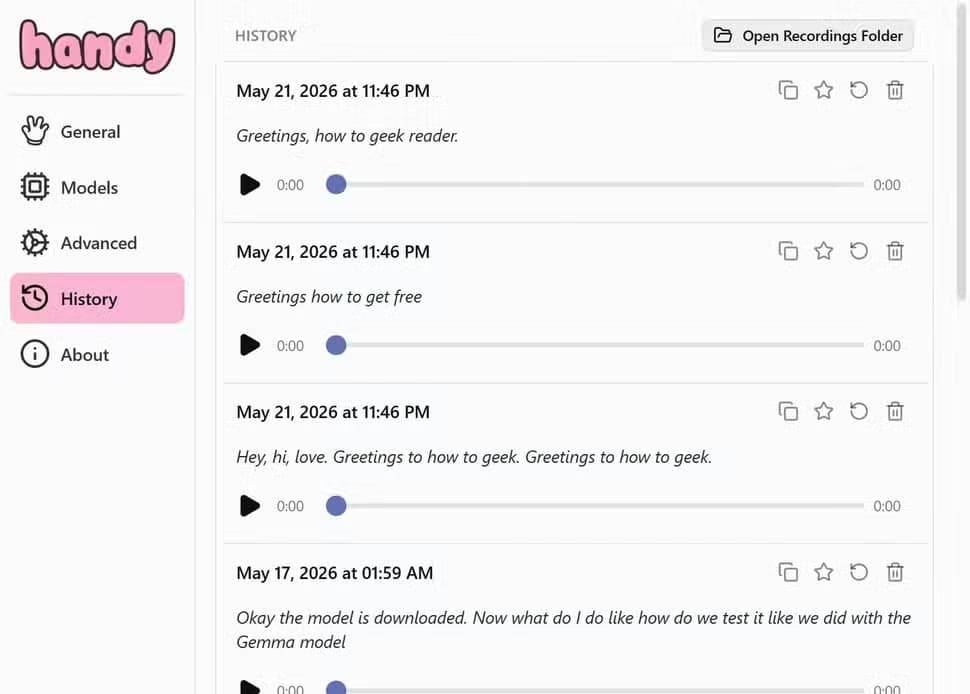Image resolution: width=970 pixels, height=694 pixels.
Task: Open the General settings section
Action: click(97, 132)
